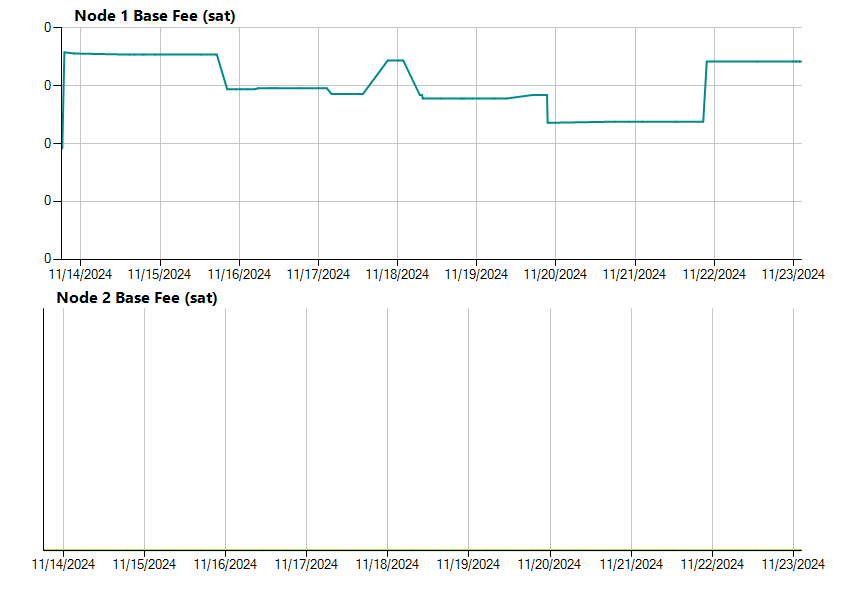Select 11/16/2024 label on Node 1 axis
This screenshot has height=600, width=860.
point(239,274)
